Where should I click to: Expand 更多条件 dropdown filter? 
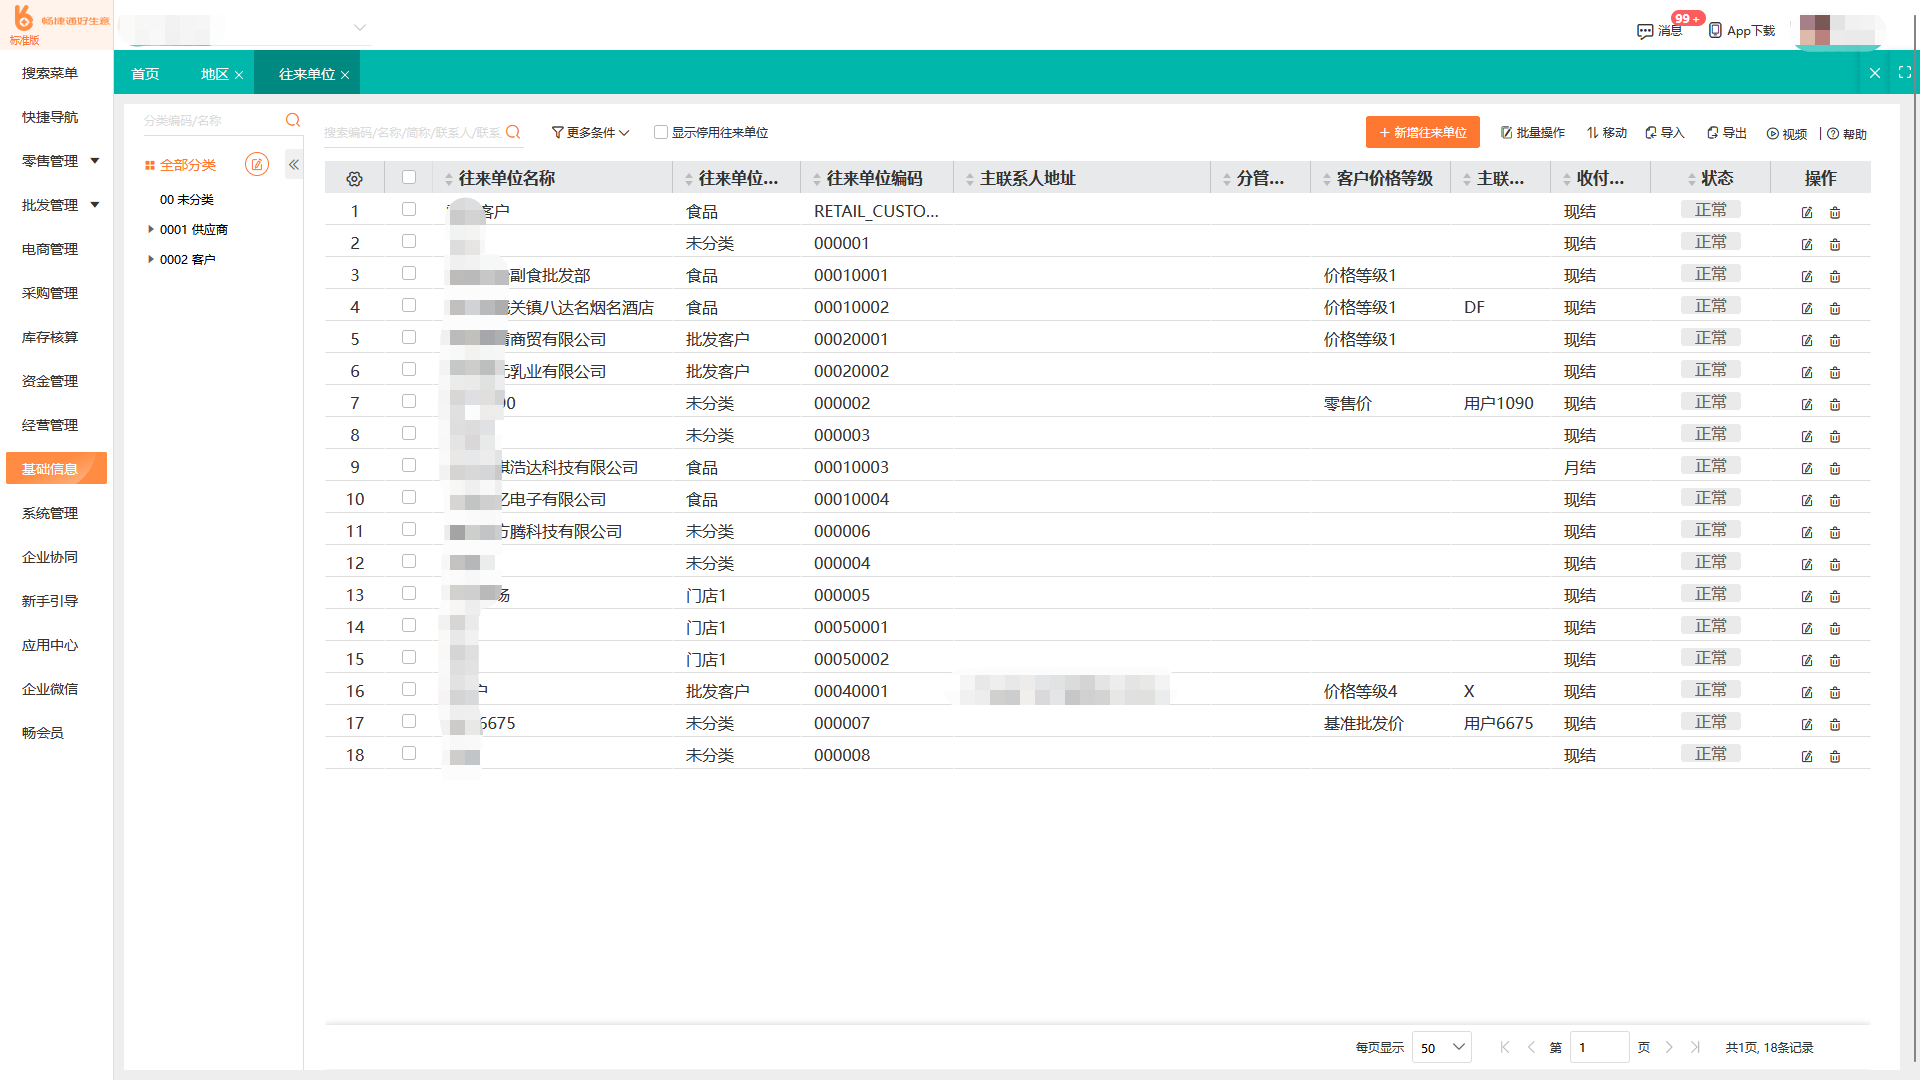[592, 132]
